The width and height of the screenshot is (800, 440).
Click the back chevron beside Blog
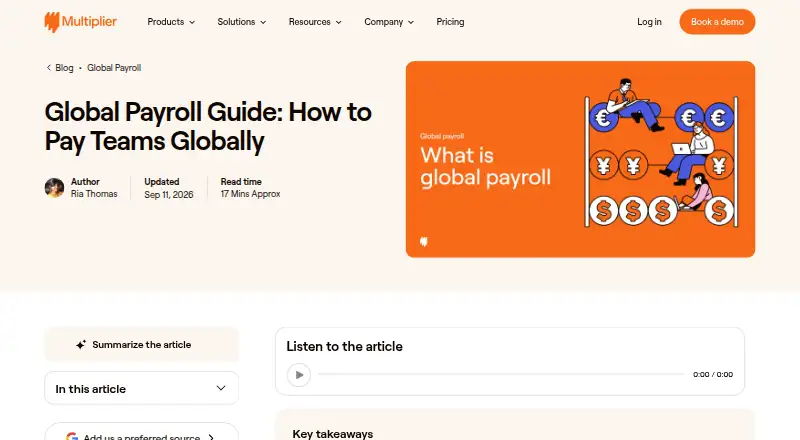pyautogui.click(x=48, y=67)
